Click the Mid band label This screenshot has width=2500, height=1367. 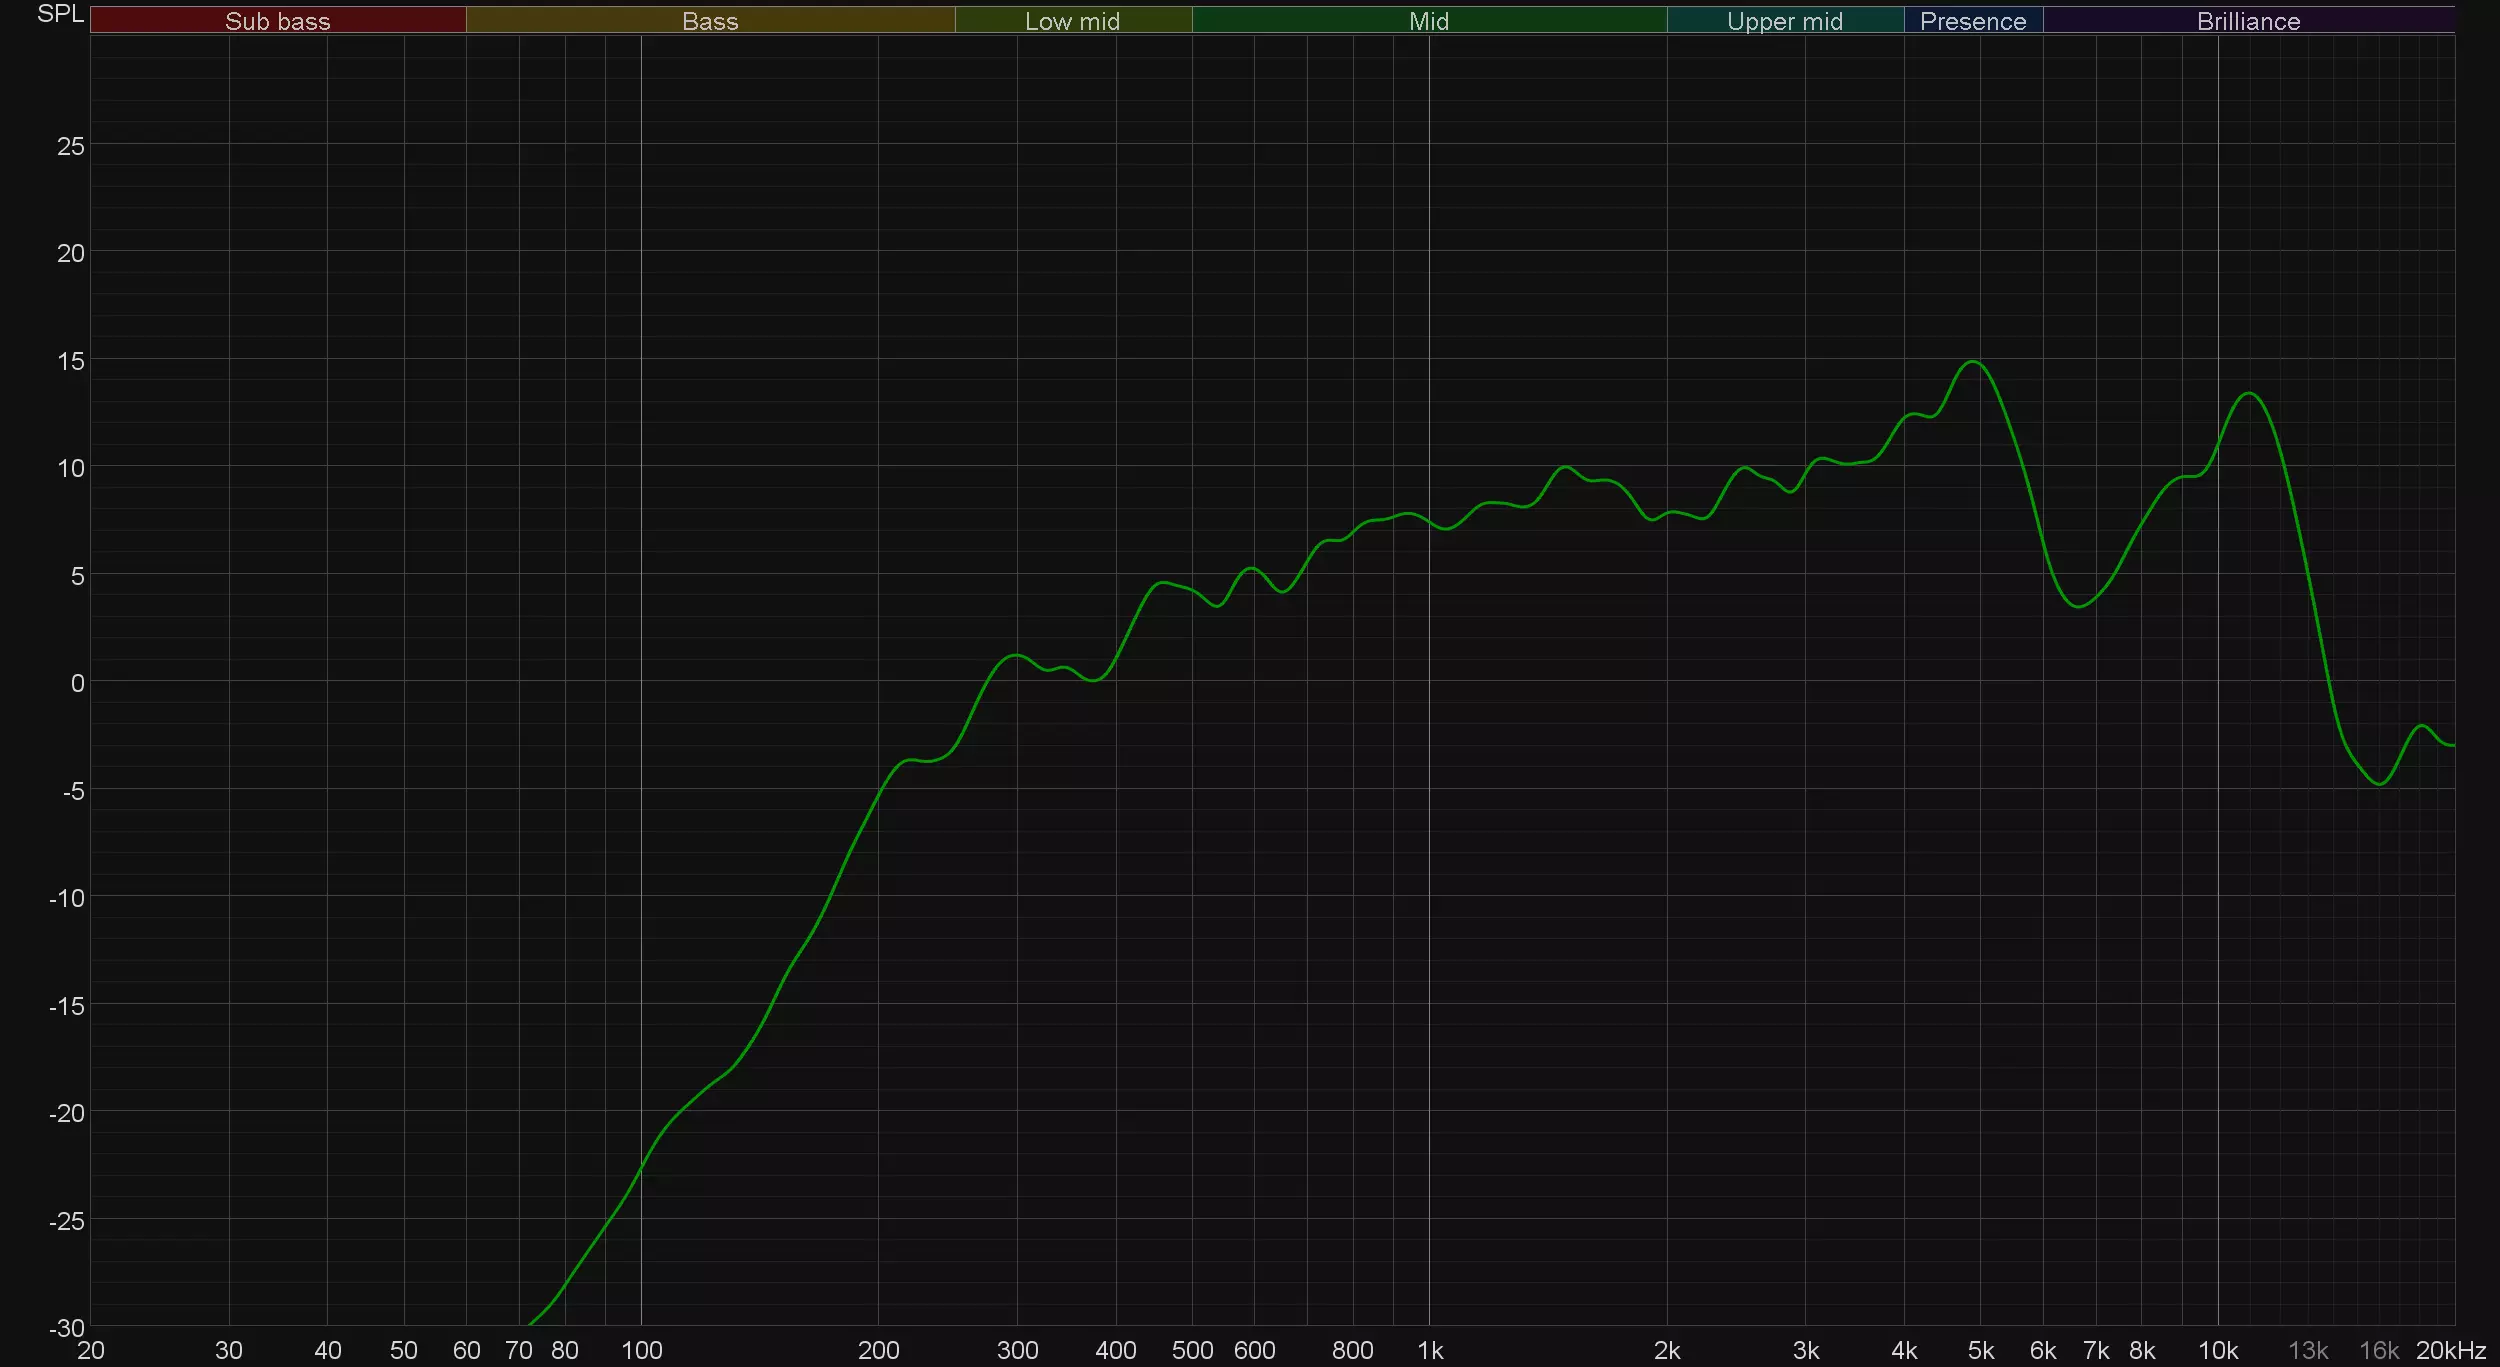1429,21
